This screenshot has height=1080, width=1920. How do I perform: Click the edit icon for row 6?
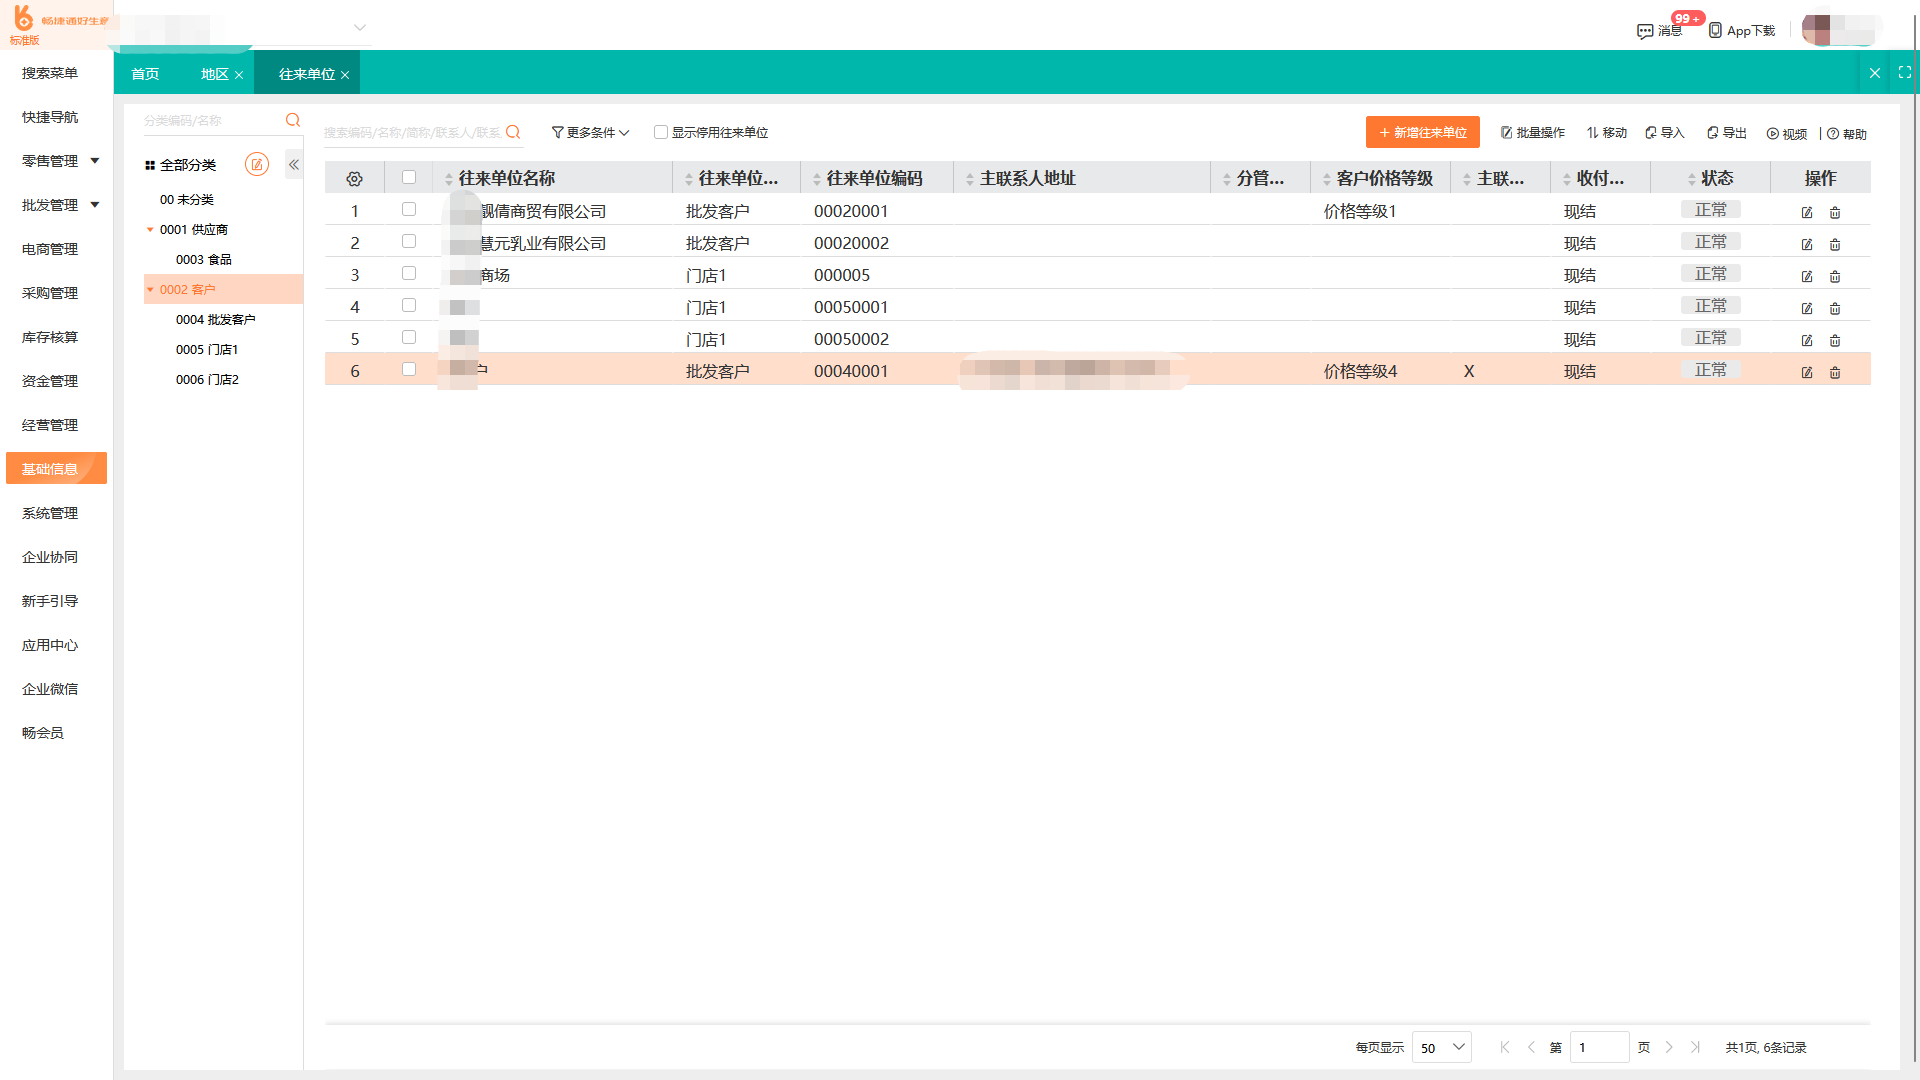pos(1807,371)
